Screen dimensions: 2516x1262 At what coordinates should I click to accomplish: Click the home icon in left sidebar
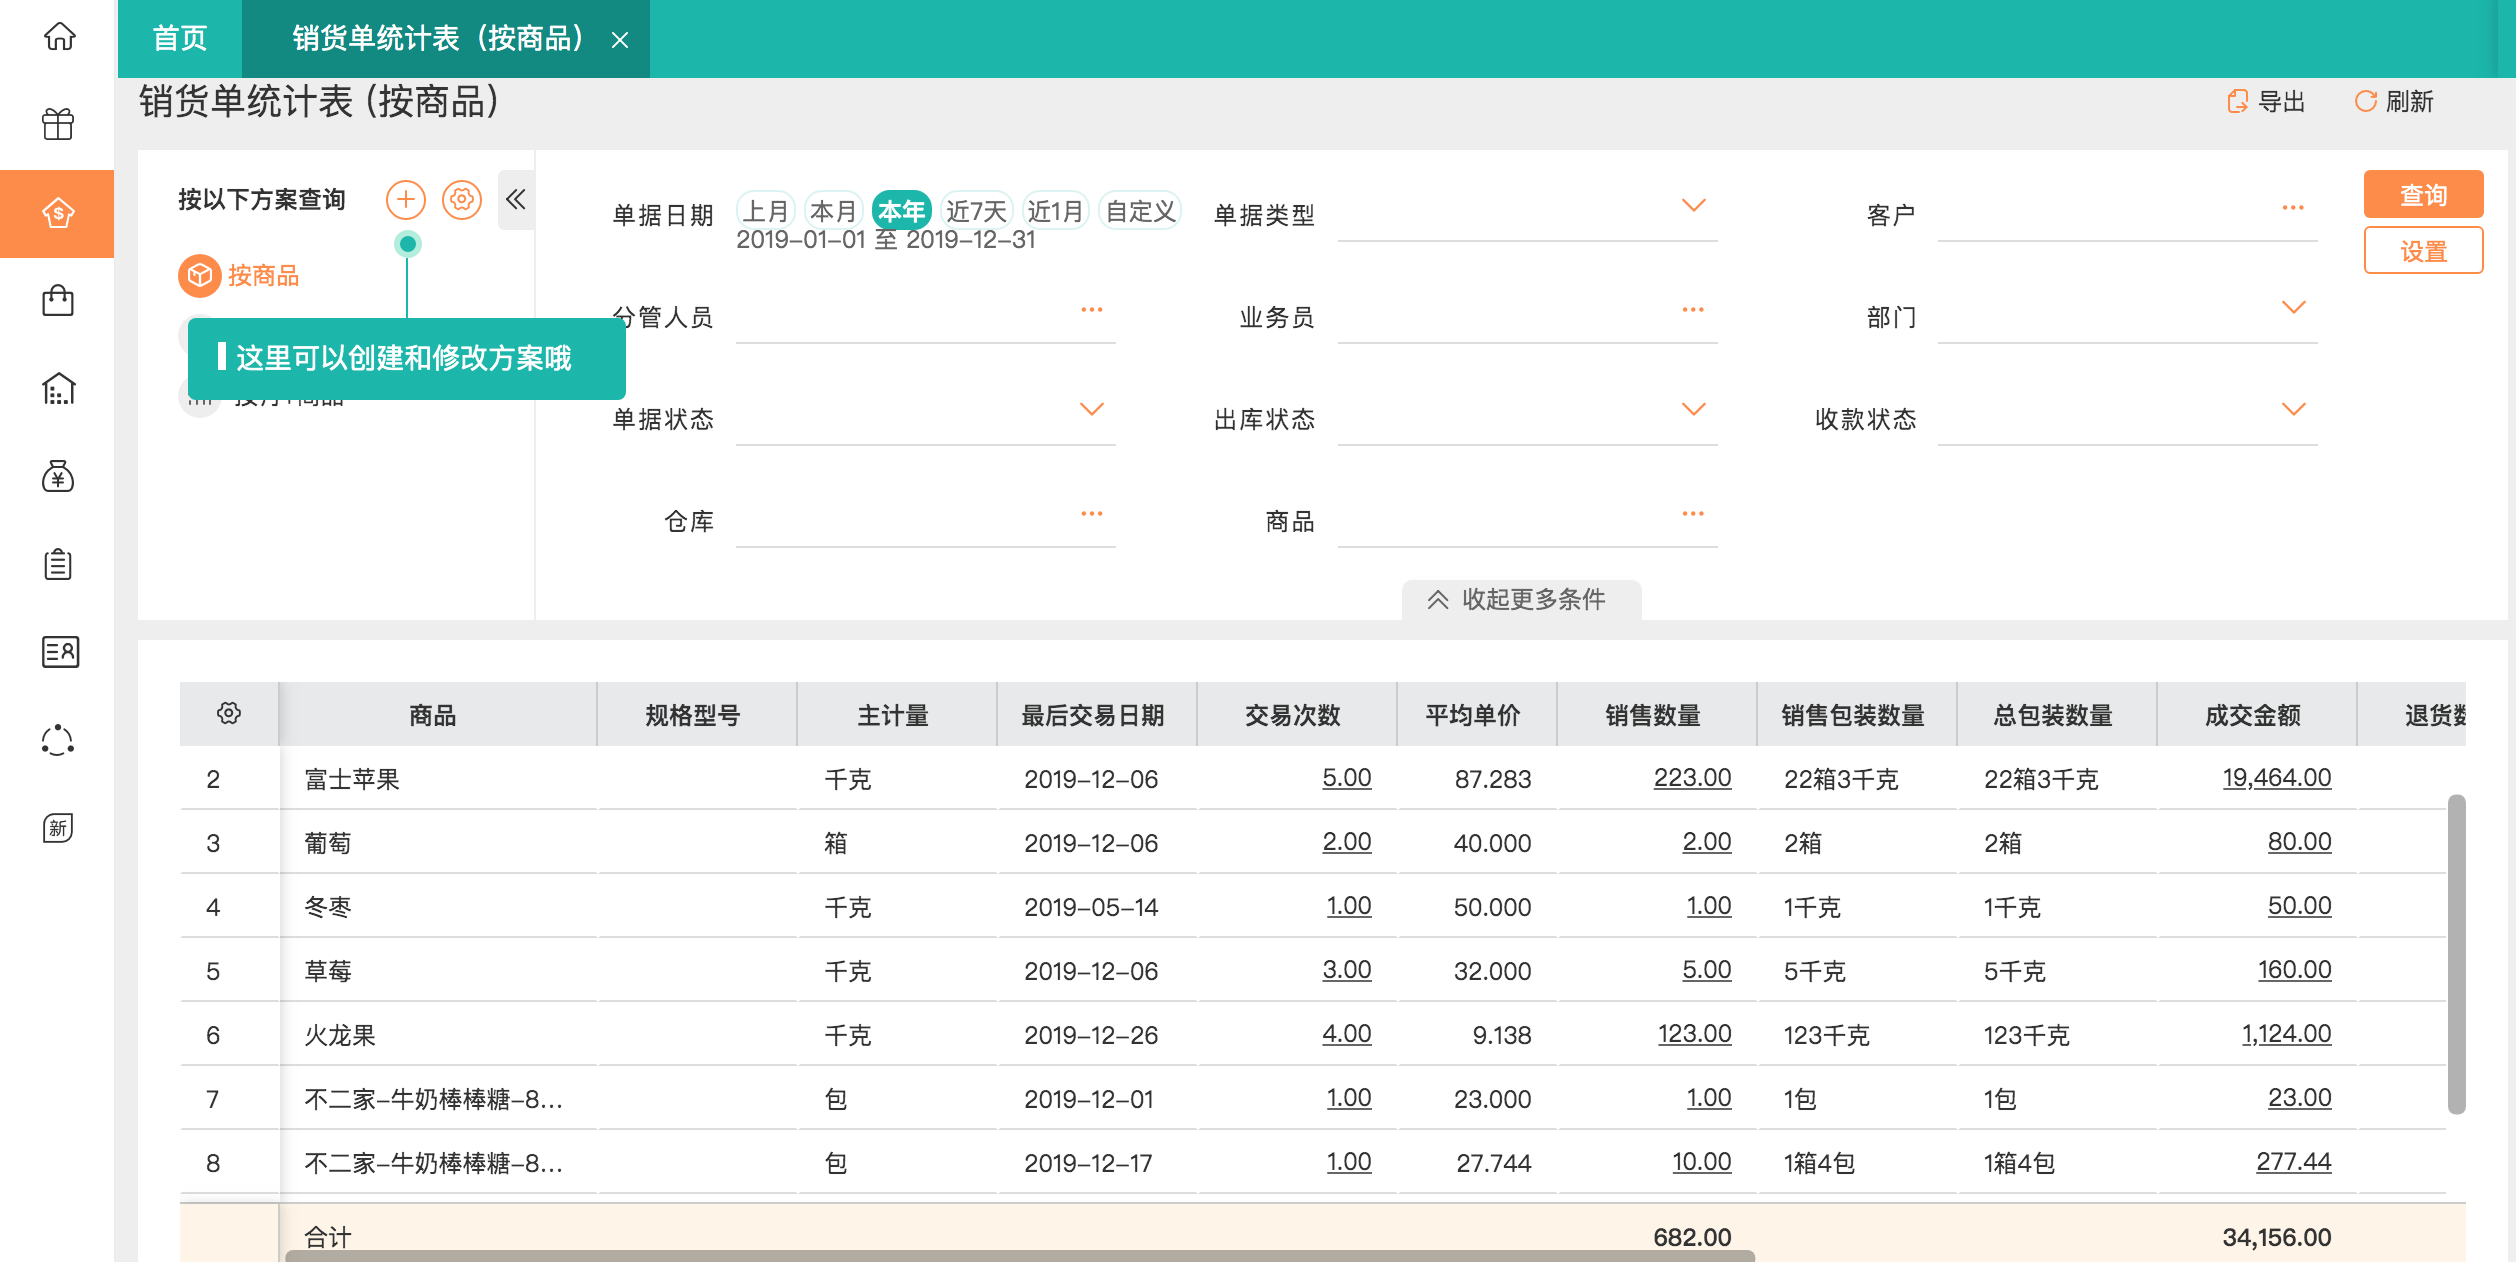(60, 37)
